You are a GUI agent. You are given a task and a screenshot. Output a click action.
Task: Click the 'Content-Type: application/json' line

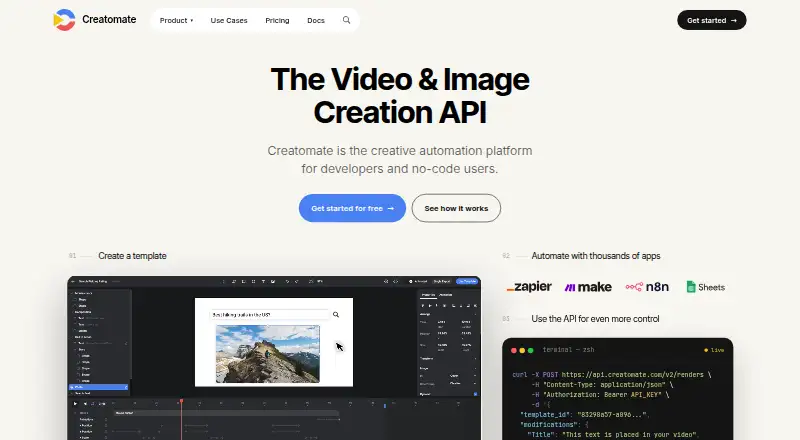[x=604, y=384]
